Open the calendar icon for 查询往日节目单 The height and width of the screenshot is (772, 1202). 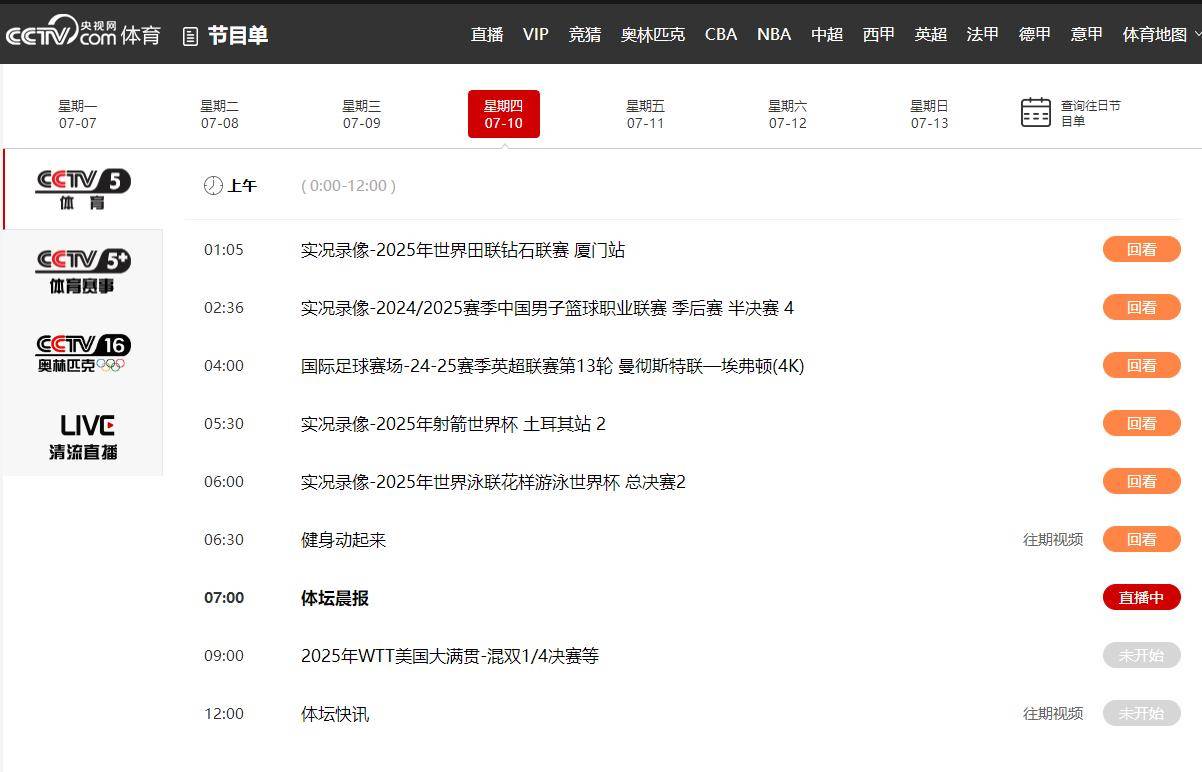tap(1036, 112)
